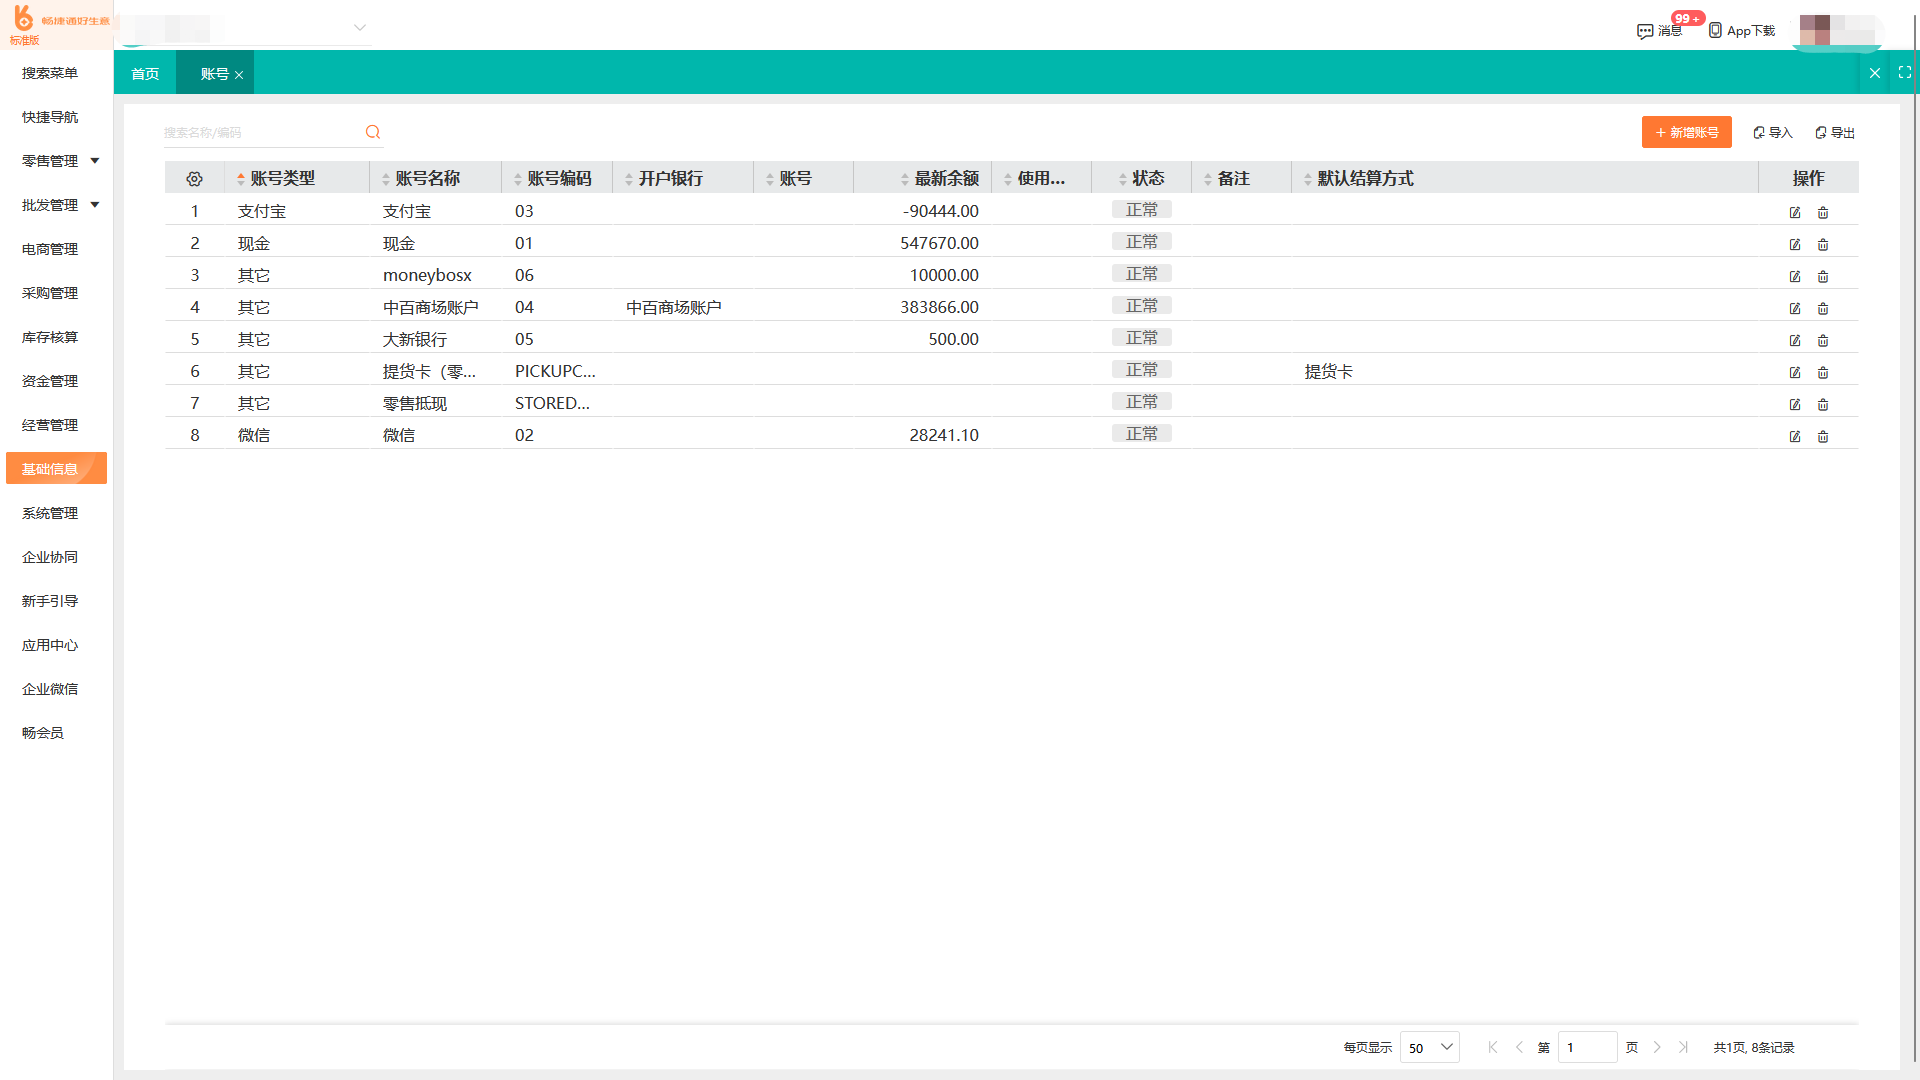The height and width of the screenshot is (1080, 1920).
Task: Click the delete icon for 现金 account
Action: tap(1824, 243)
